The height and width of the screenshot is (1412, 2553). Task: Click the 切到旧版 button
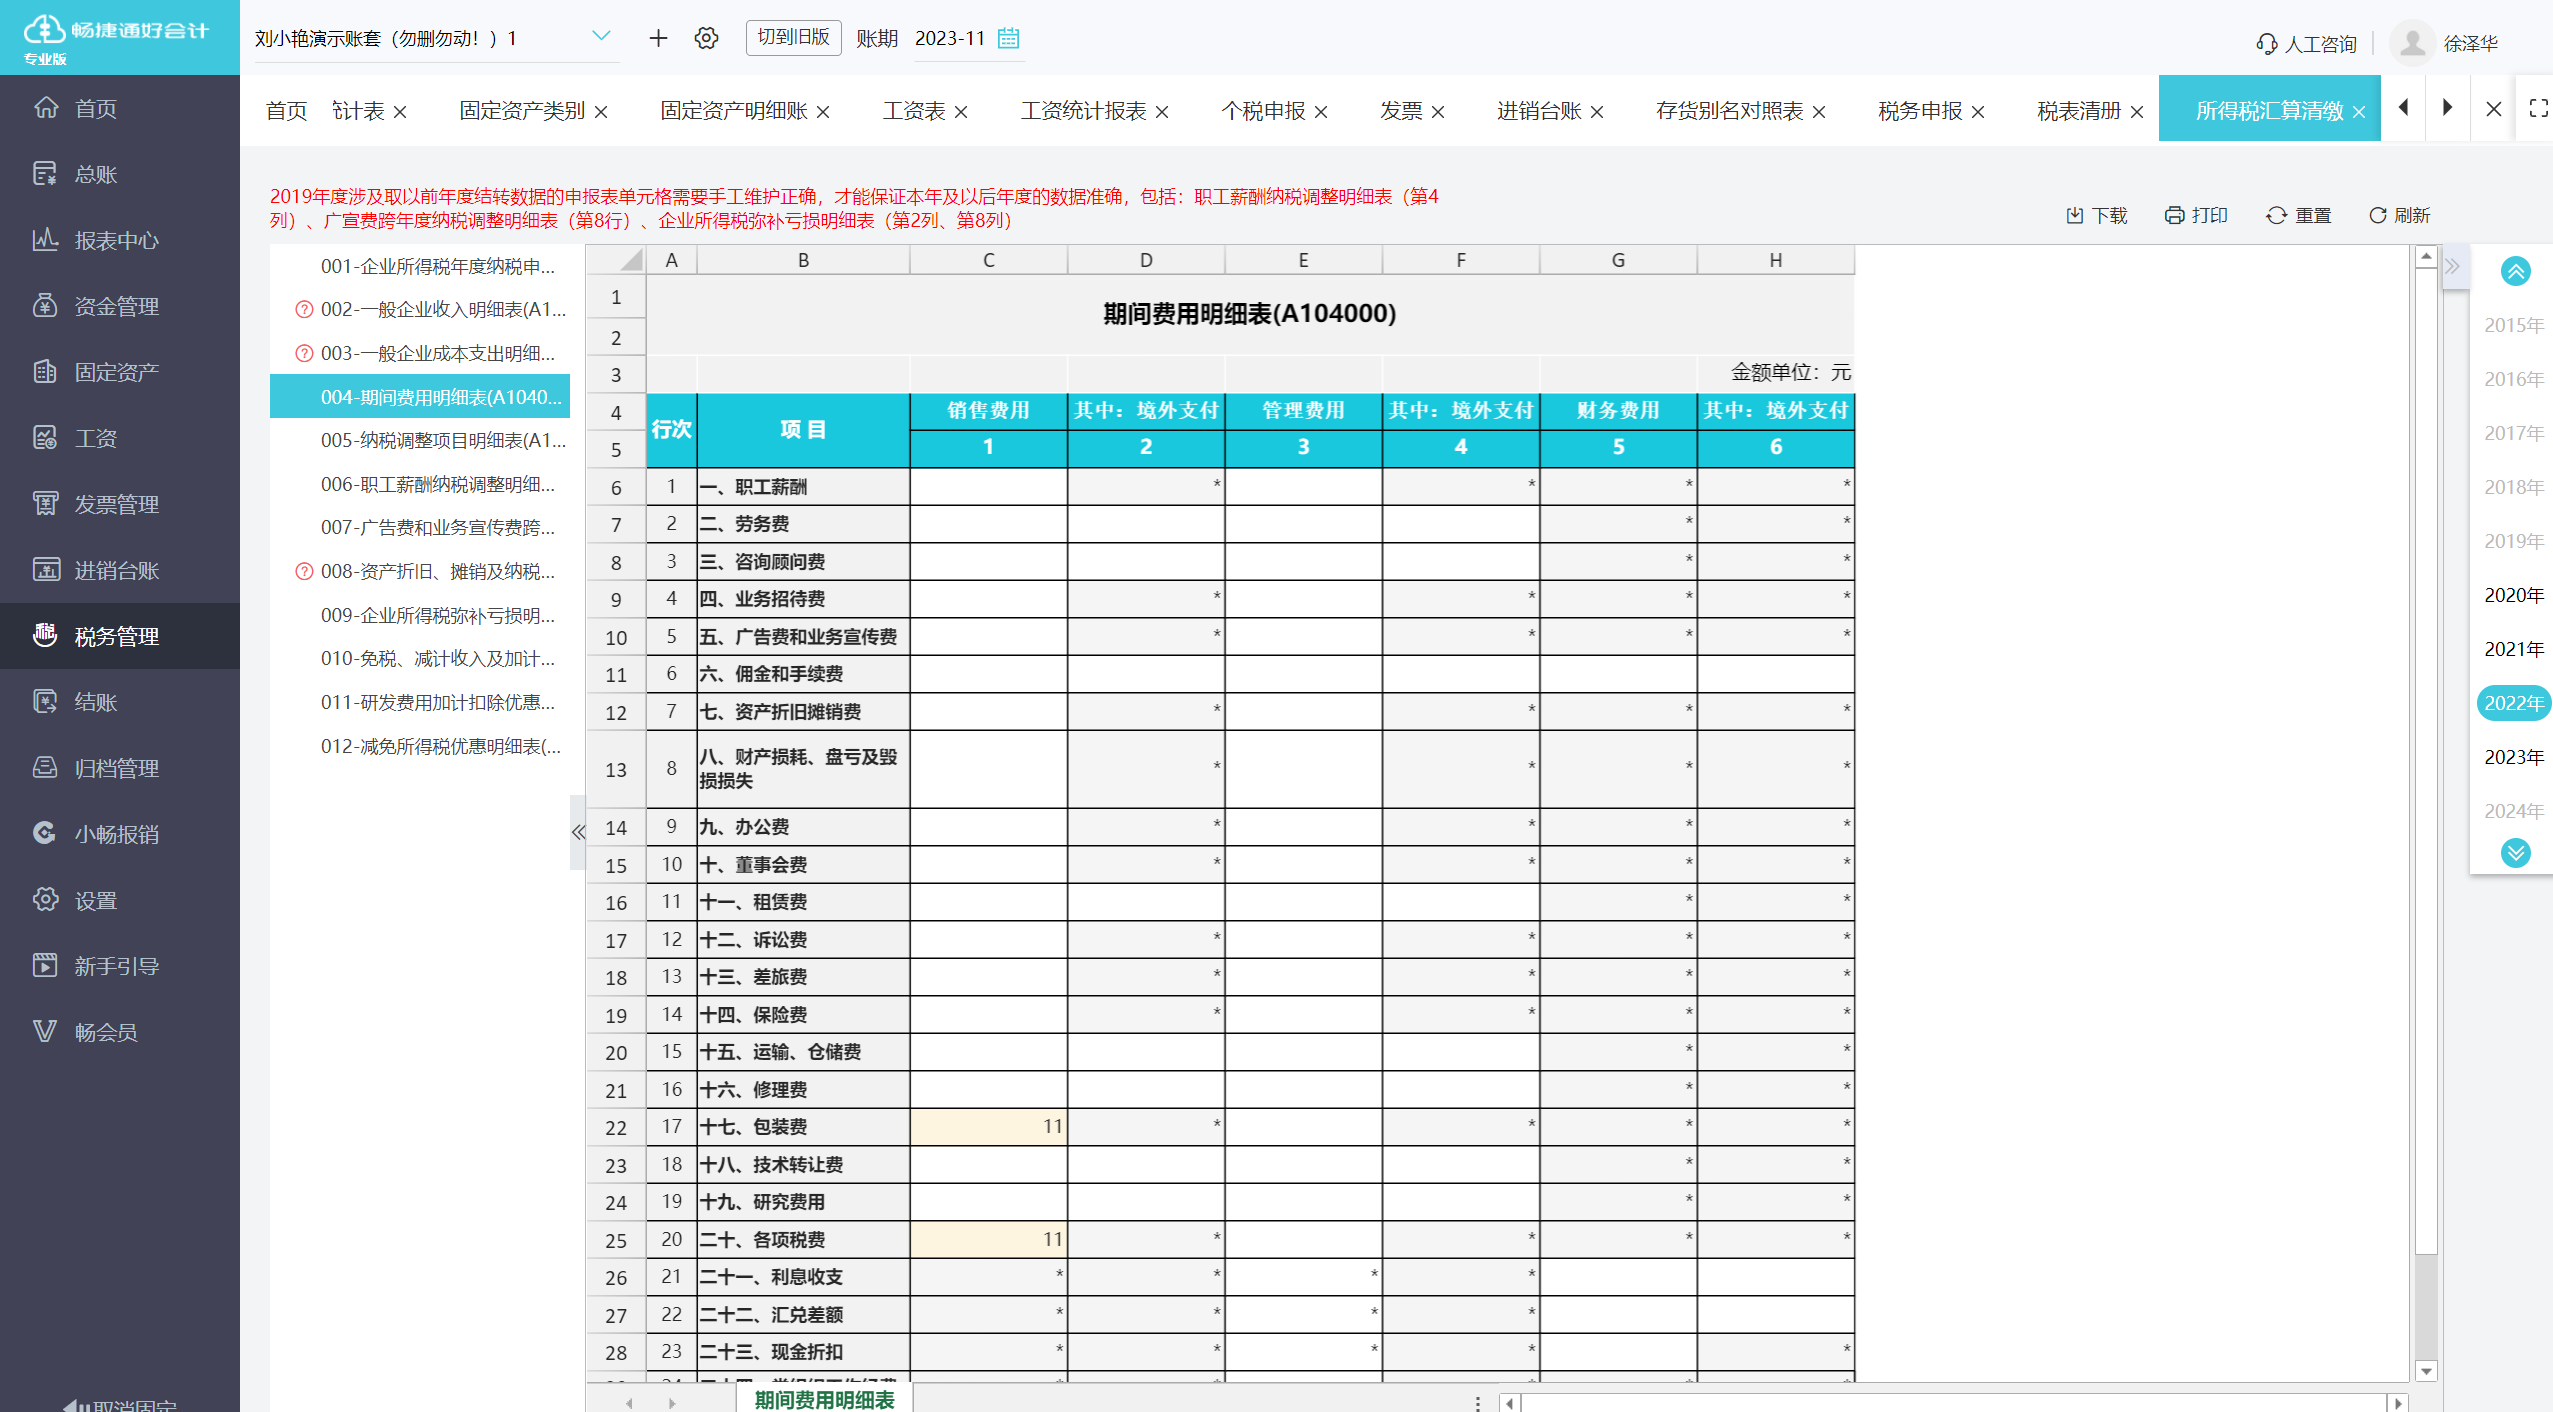(789, 38)
